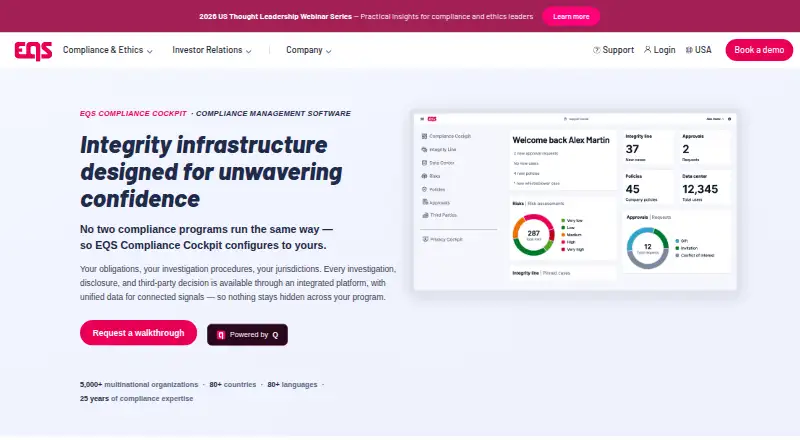The image size is (800, 440).
Task: Expand the Investor Relations menu
Action: (212, 50)
